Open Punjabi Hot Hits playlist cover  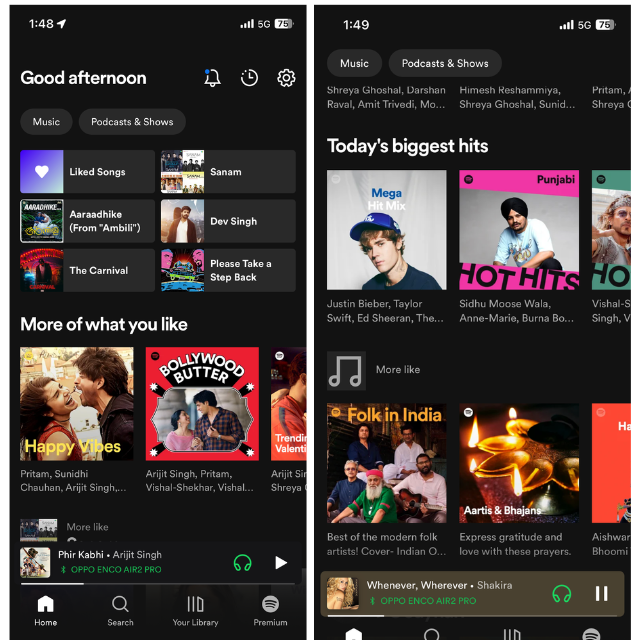[519, 230]
